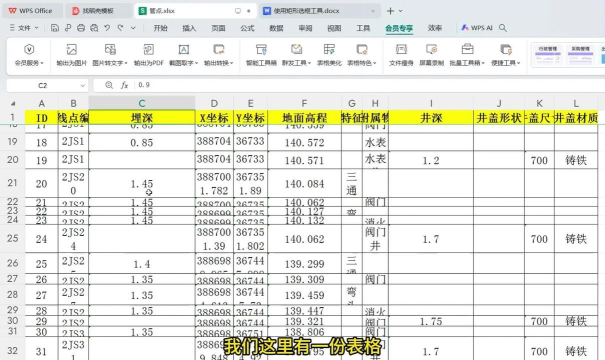Switch to the 视图 ribbon tab
Image resolution: width=605 pixels, height=360 pixels.
(x=334, y=28)
